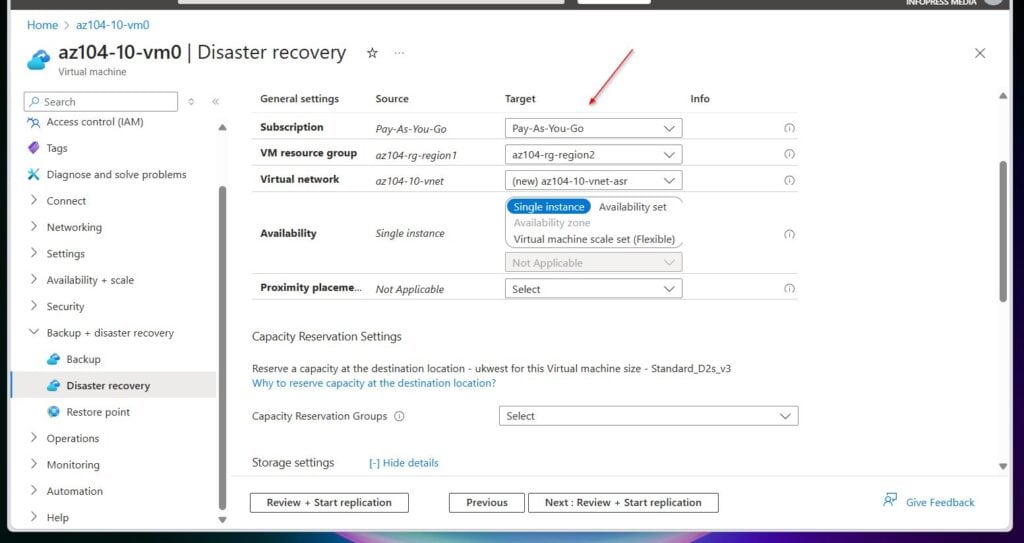Open the target Virtual network dropdown

(593, 180)
